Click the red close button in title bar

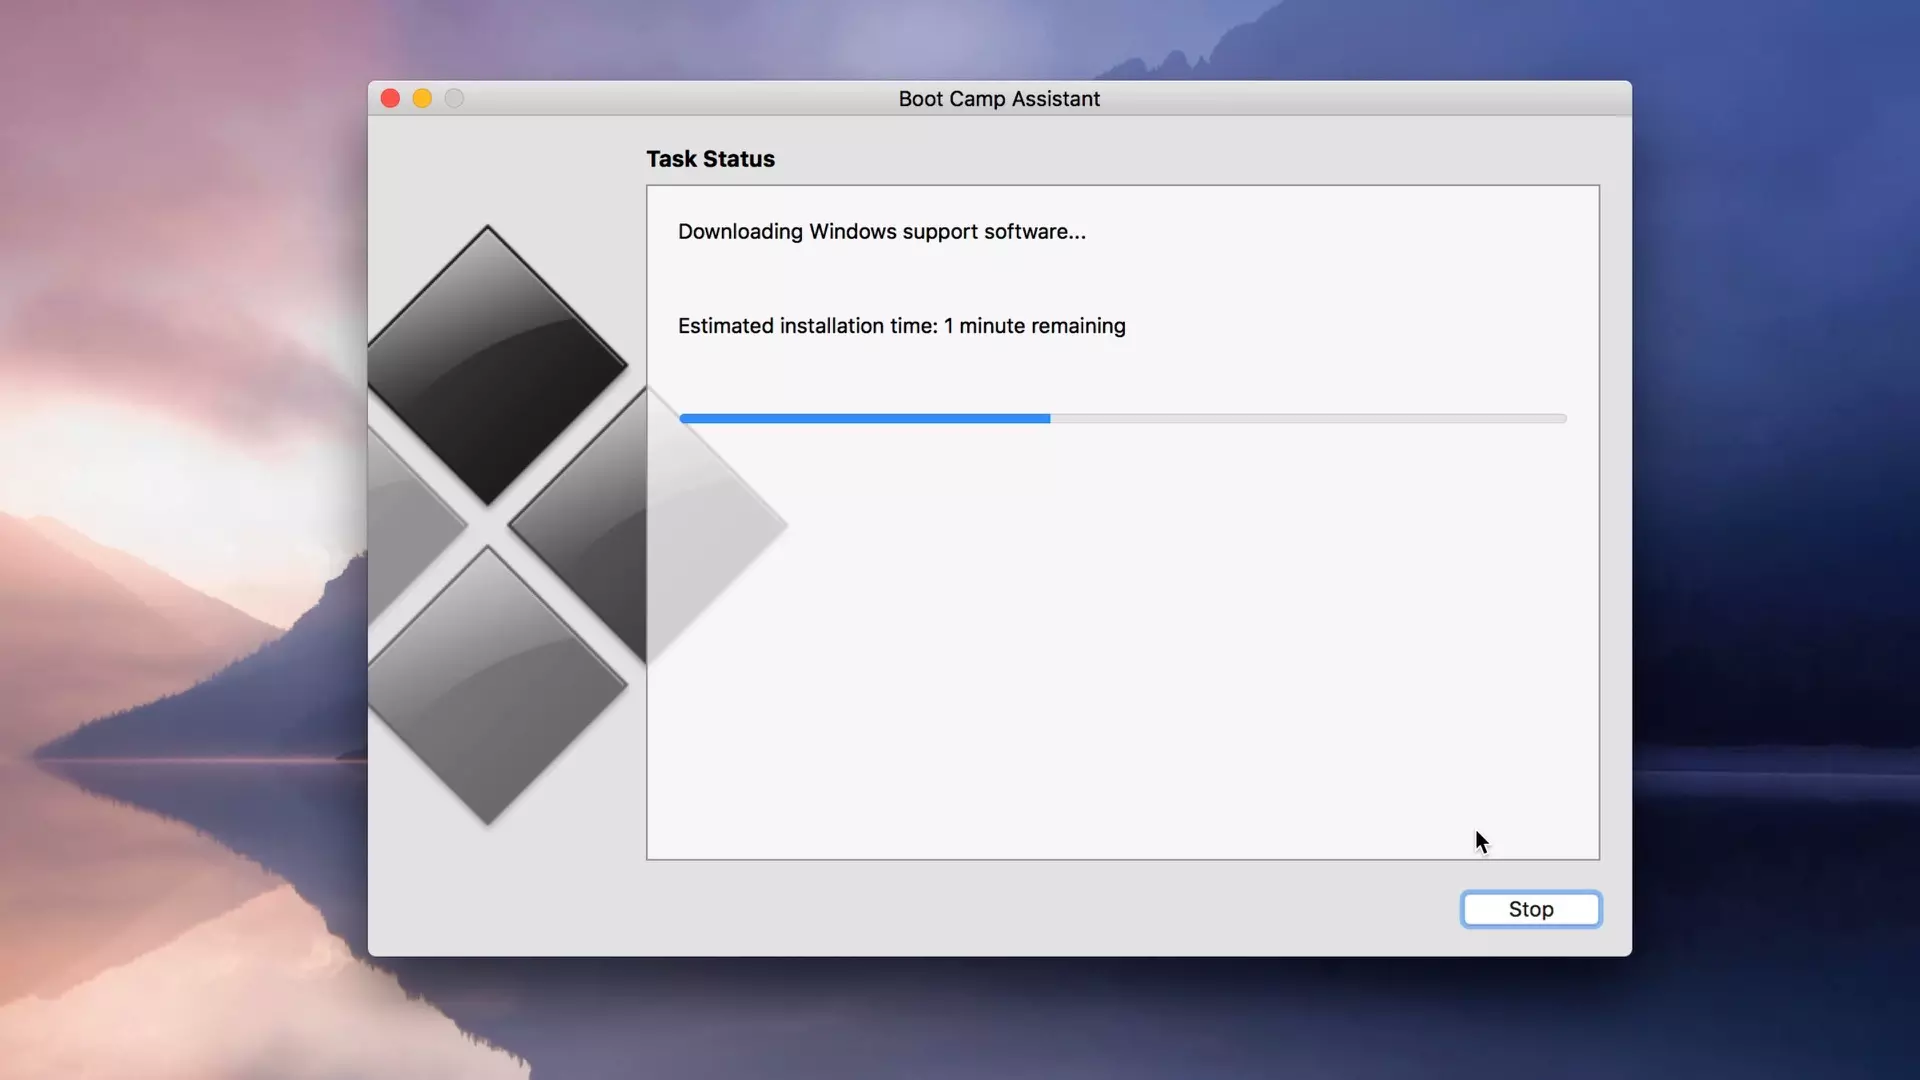pyautogui.click(x=390, y=98)
